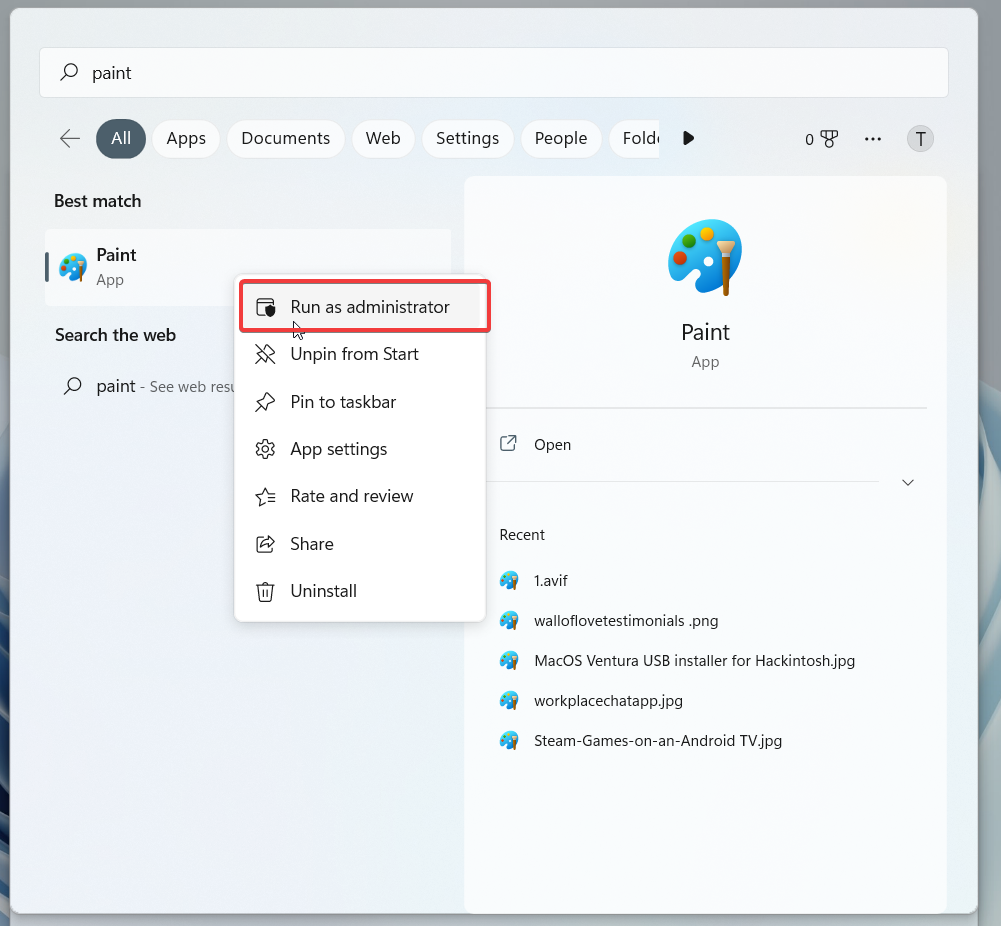Viewport: 1001px width, 926px height.
Task: Switch to the All filter tab
Action: pos(121,138)
